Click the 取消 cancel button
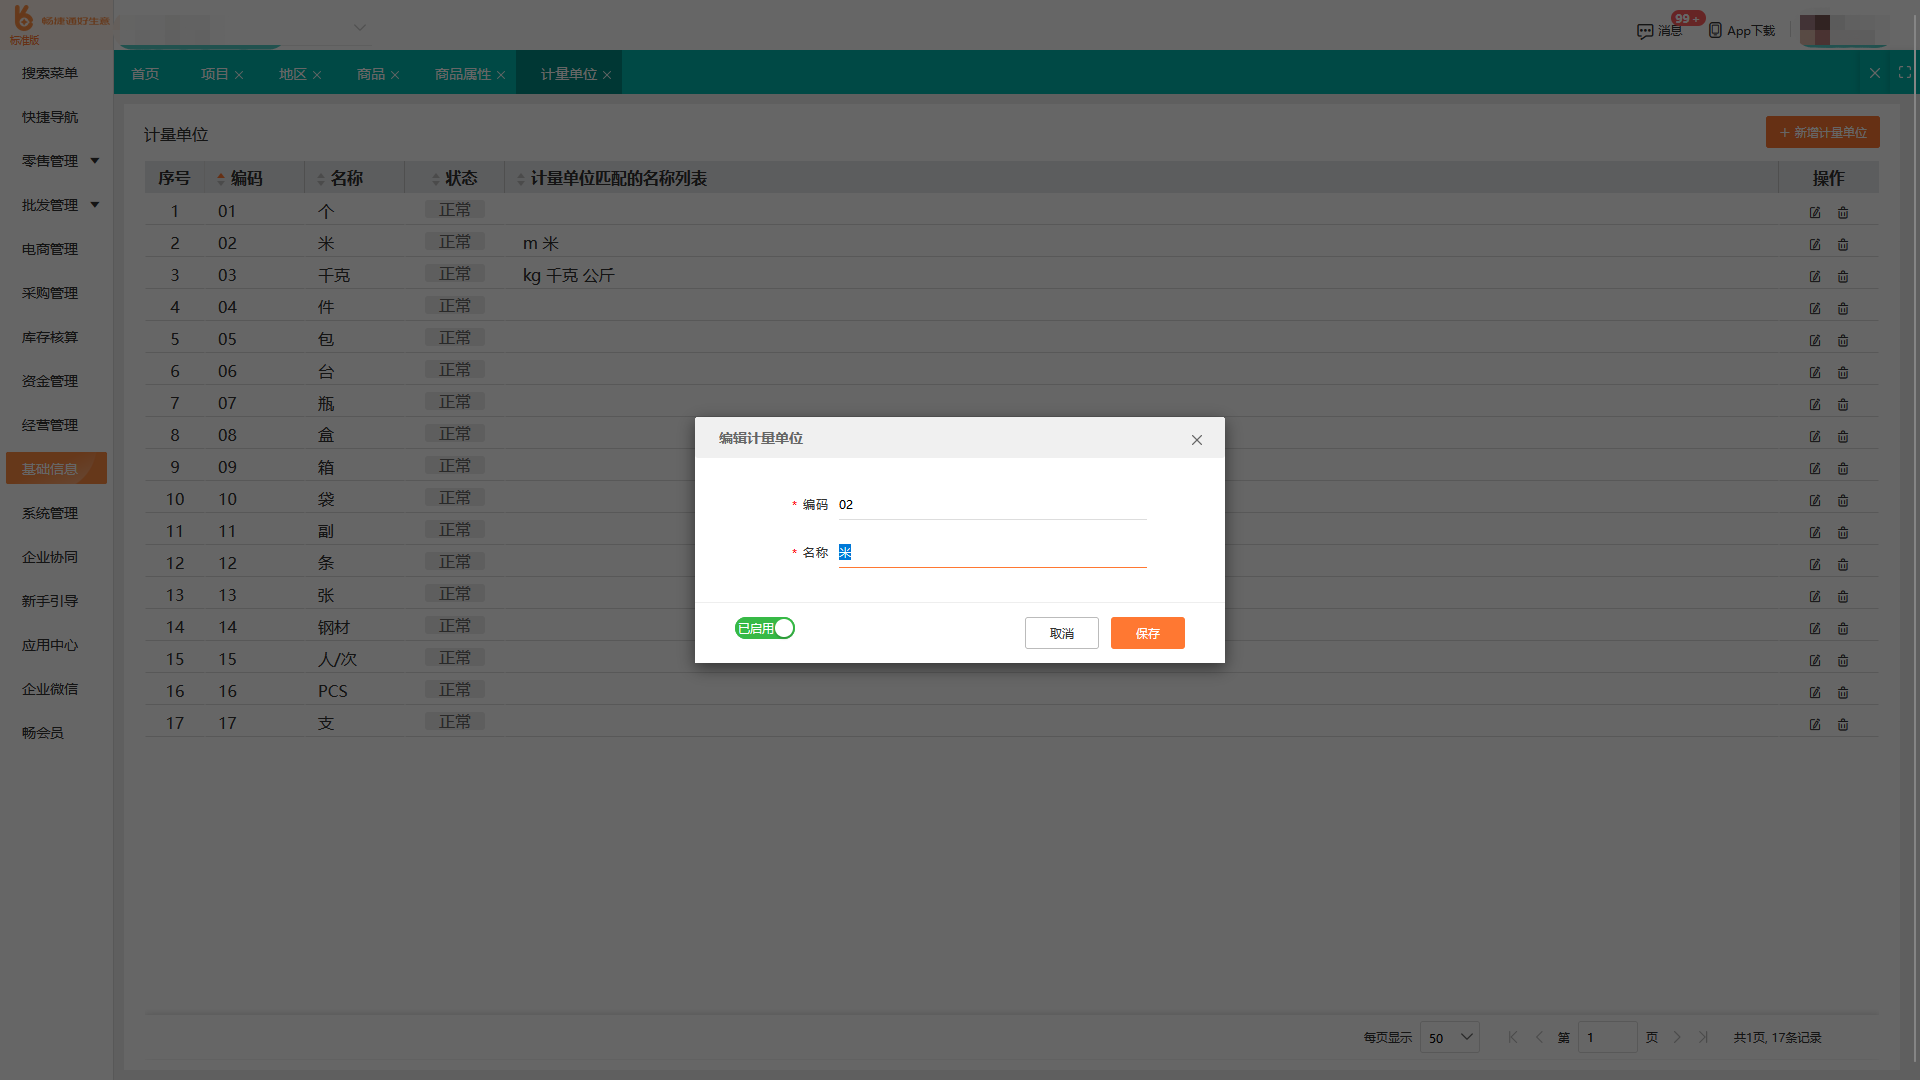 click(x=1062, y=633)
